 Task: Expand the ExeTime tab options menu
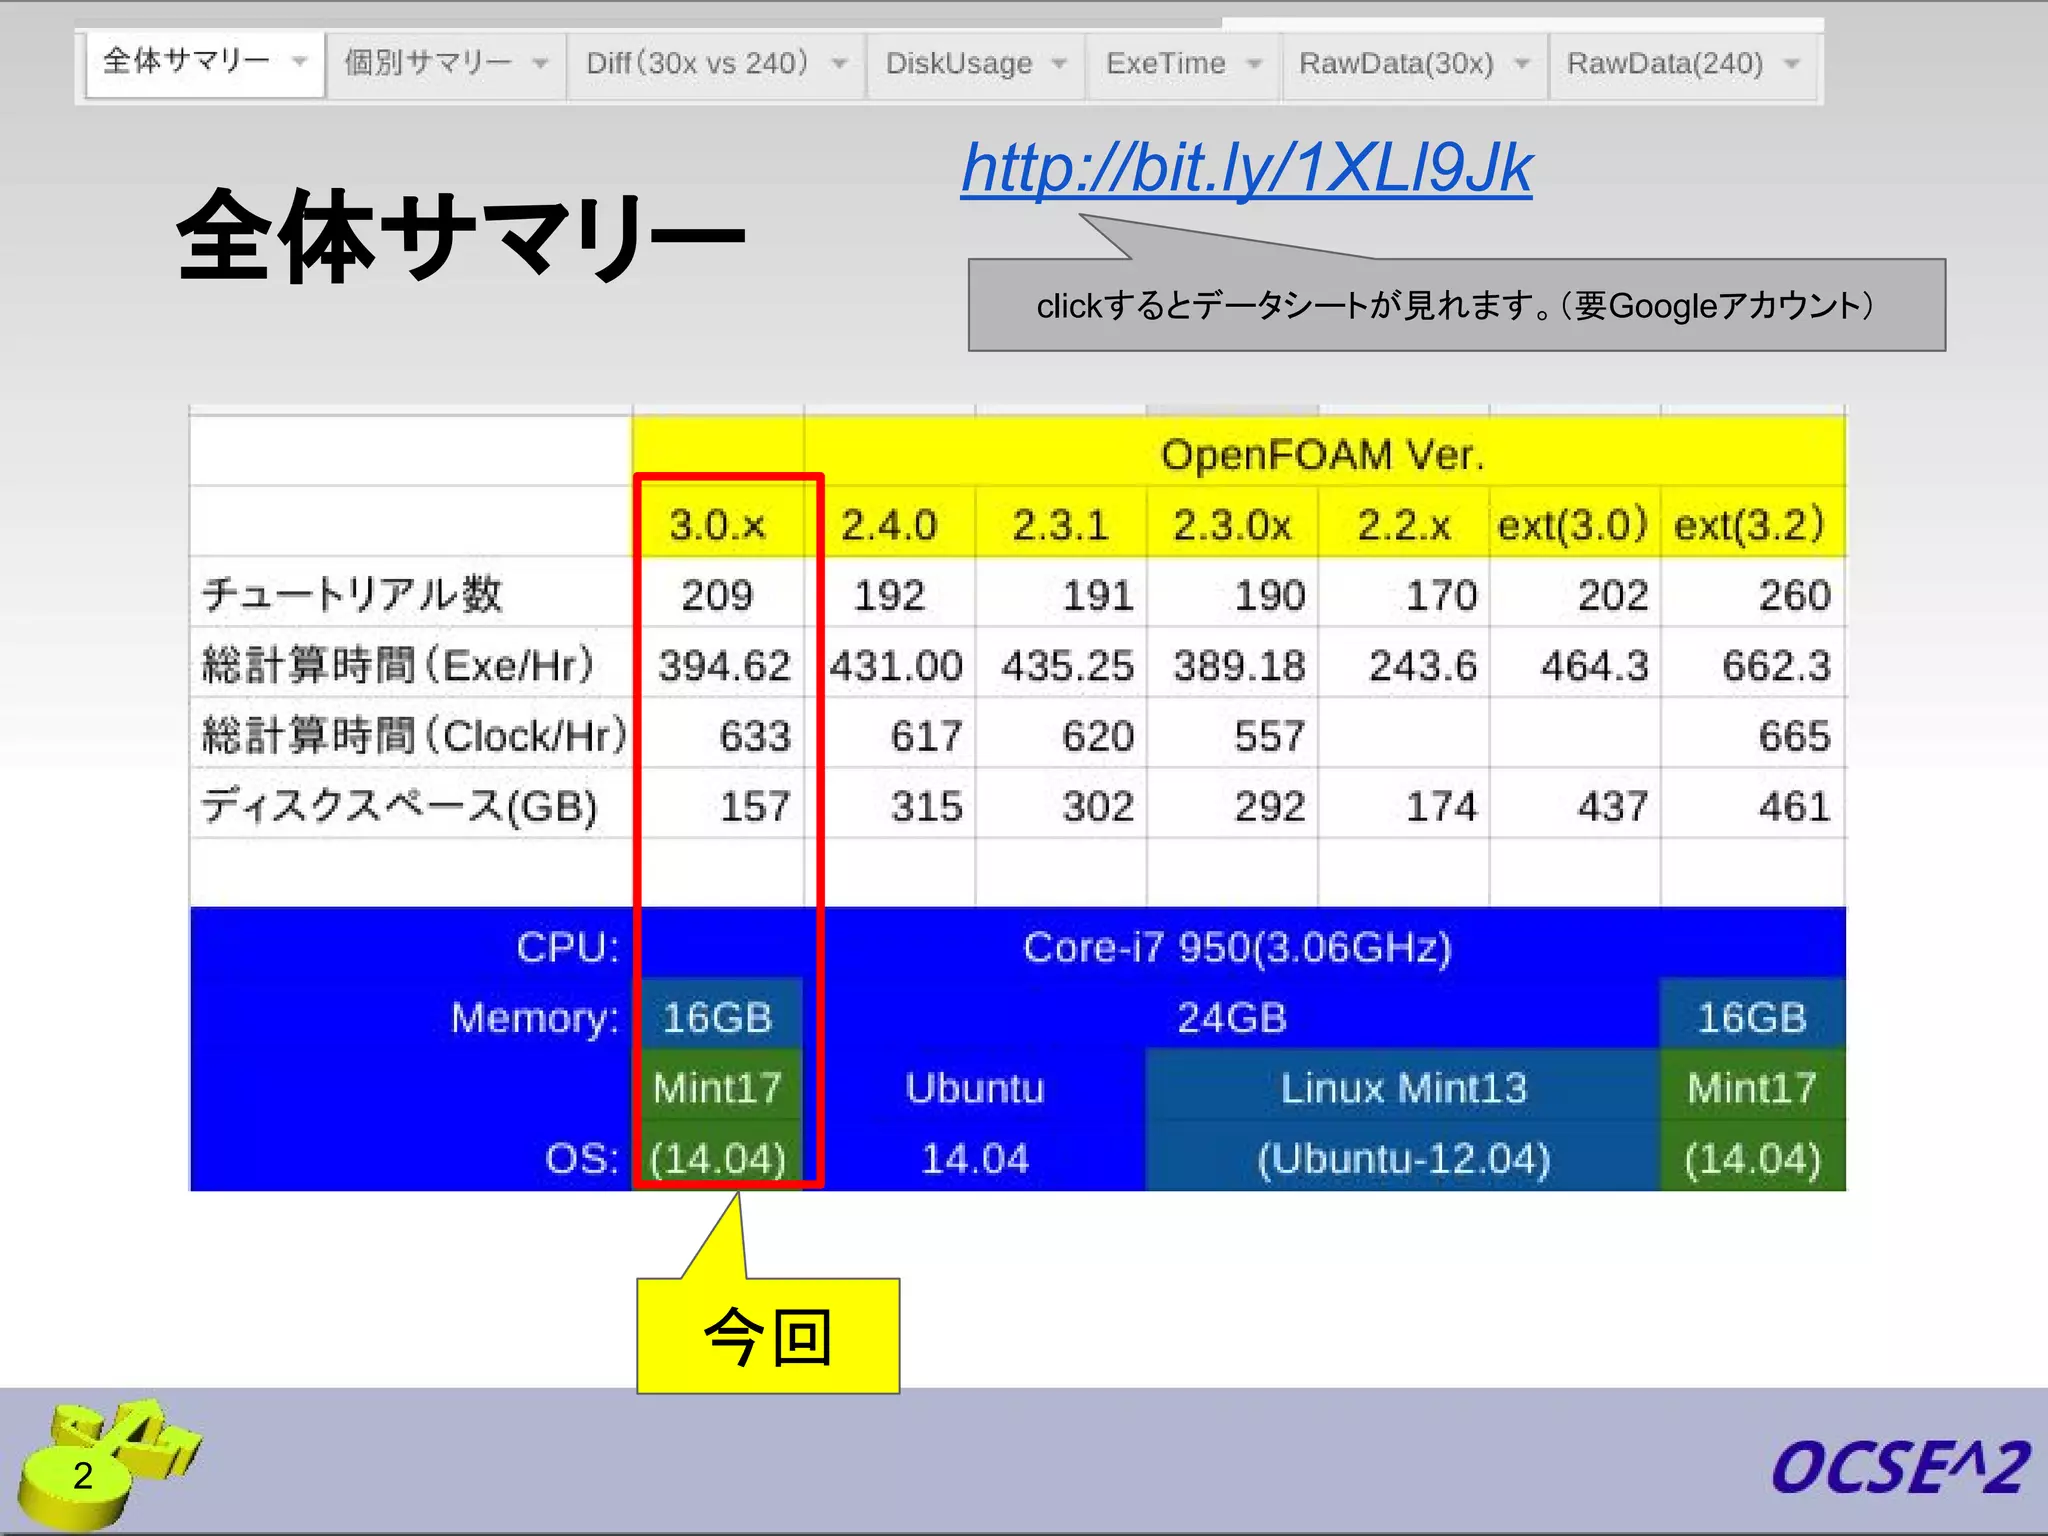point(1257,63)
